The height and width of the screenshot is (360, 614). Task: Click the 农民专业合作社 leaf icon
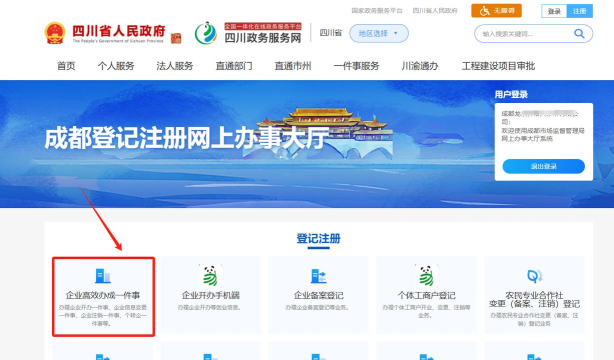(x=535, y=276)
